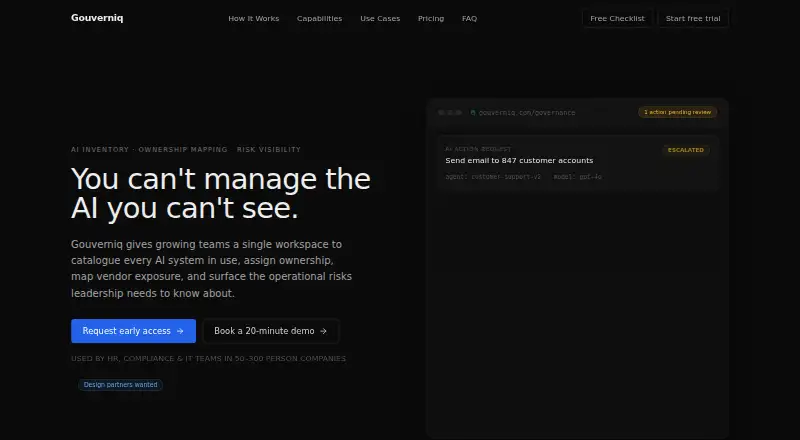Click the headline 'You can't manage the AI'
The height and width of the screenshot is (440, 800).
coord(220,193)
